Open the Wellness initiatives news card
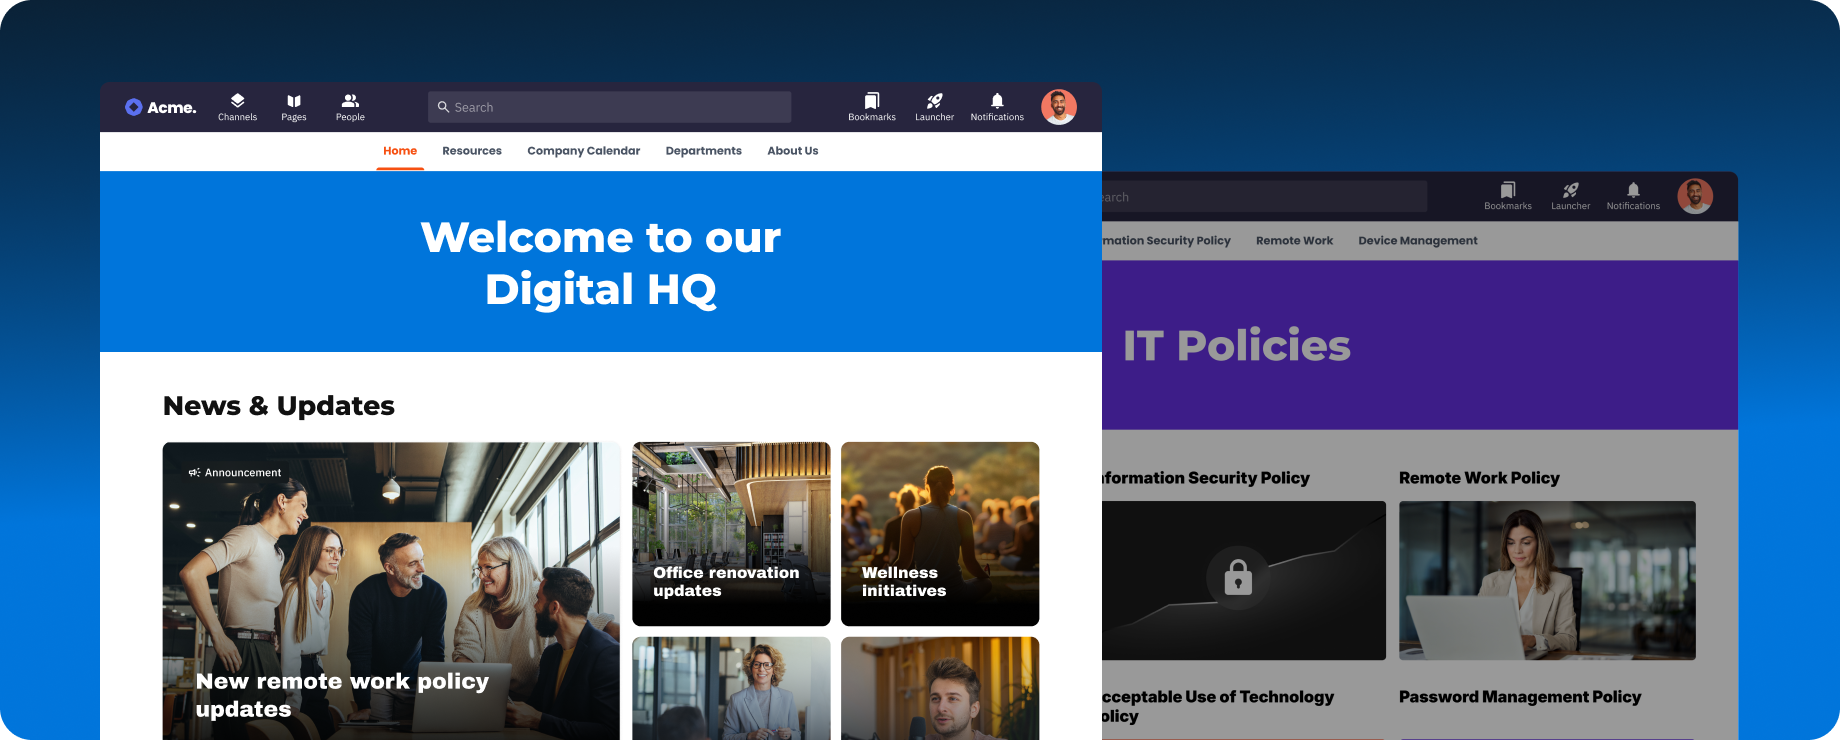Image resolution: width=1840 pixels, height=740 pixels. pyautogui.click(x=940, y=534)
